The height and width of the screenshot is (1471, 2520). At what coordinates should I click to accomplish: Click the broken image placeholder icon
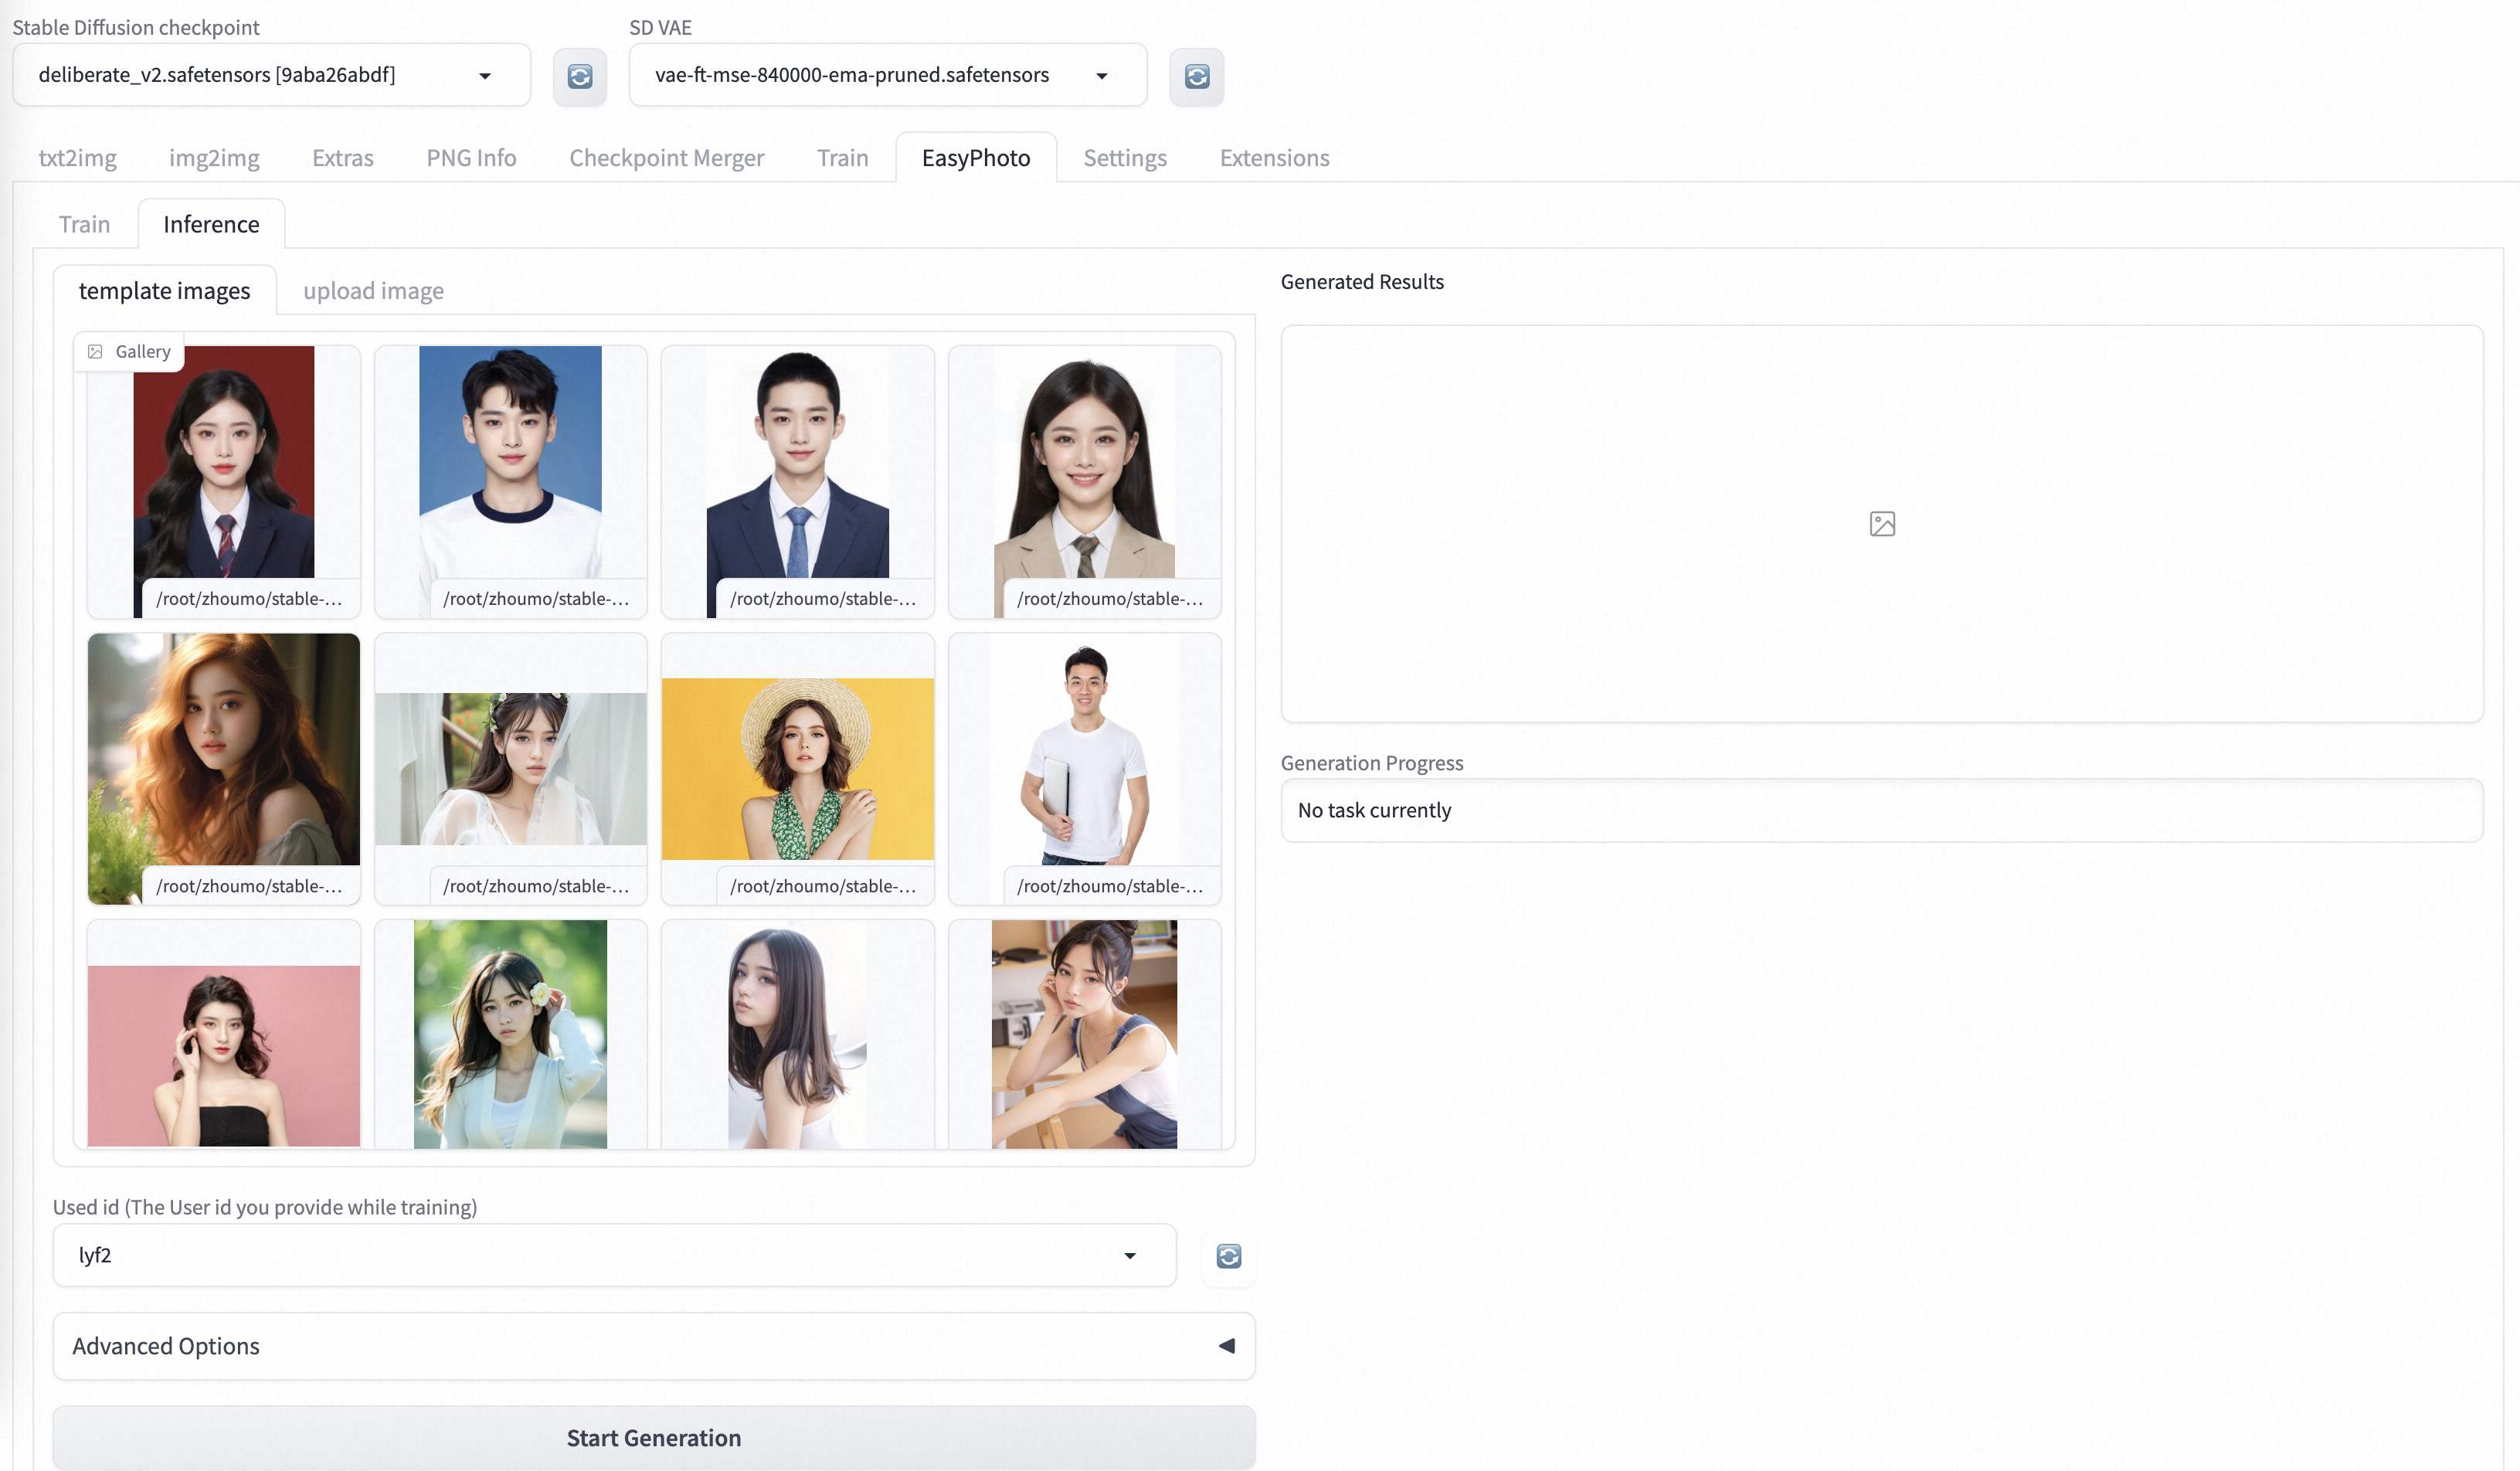tap(1883, 521)
